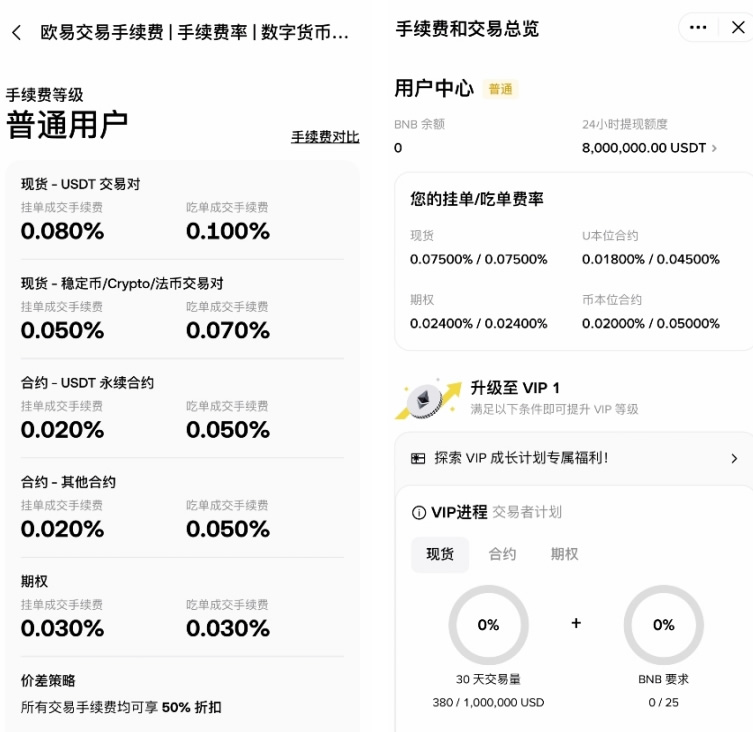Open the 24小时提现额度 arrow
Viewport: 753px width, 732px height.
[714, 148]
